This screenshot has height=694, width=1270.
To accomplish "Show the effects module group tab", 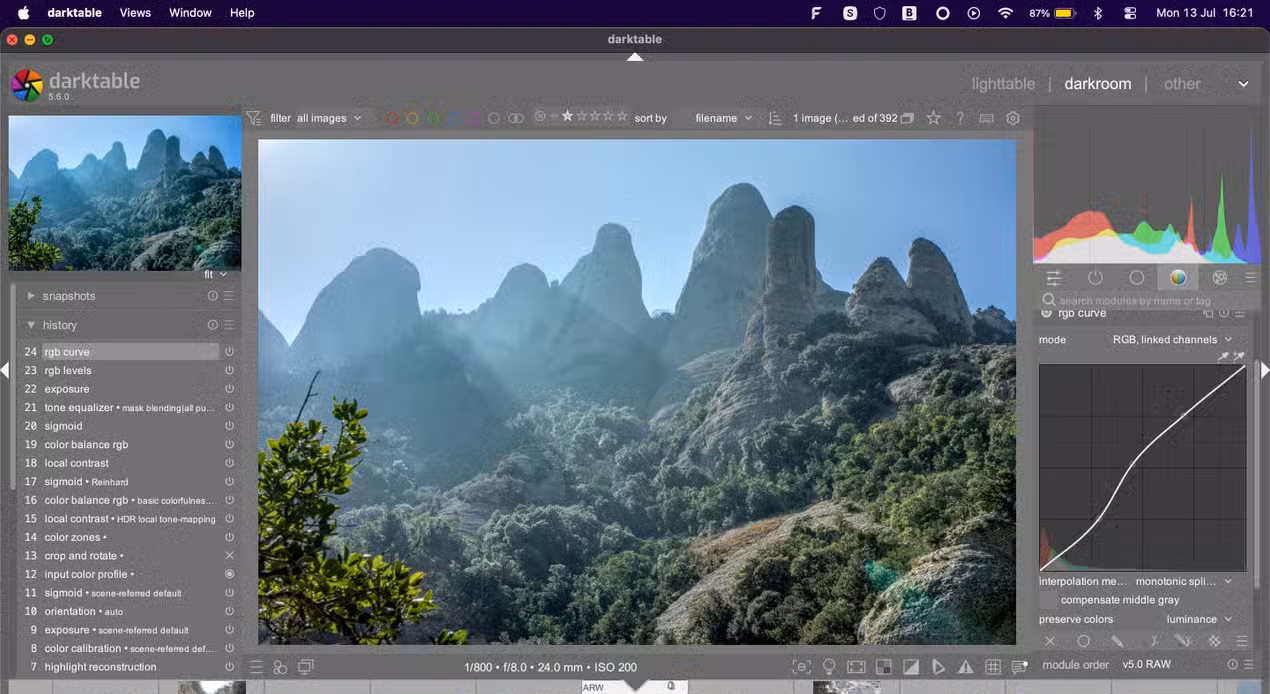I will click(1219, 278).
